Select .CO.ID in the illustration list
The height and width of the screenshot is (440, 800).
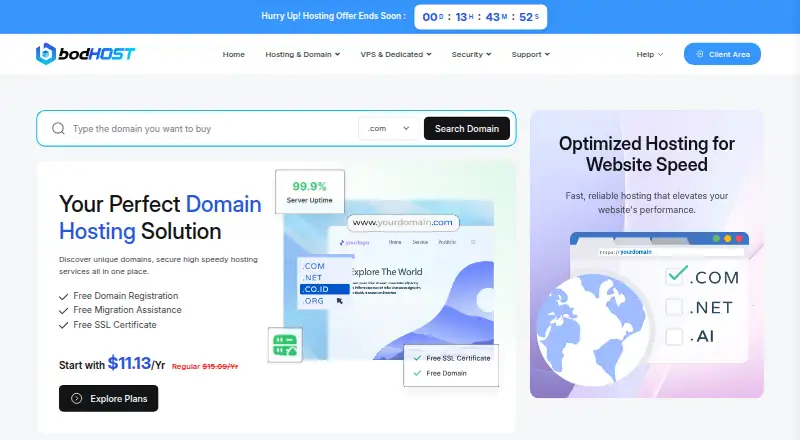[324, 289]
